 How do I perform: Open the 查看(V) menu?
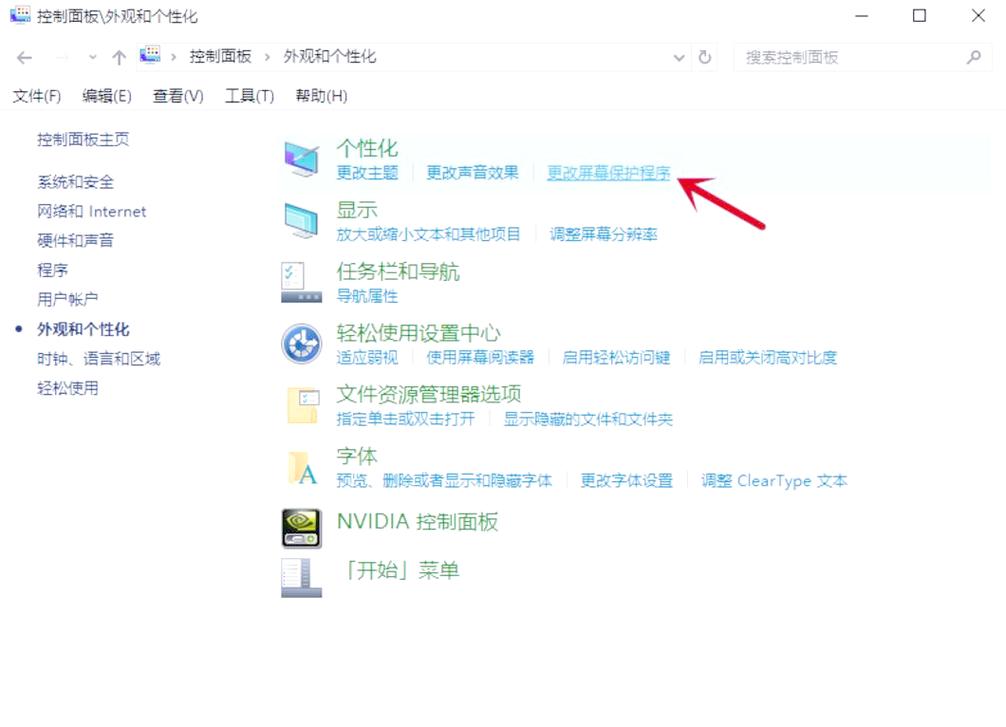(x=176, y=95)
